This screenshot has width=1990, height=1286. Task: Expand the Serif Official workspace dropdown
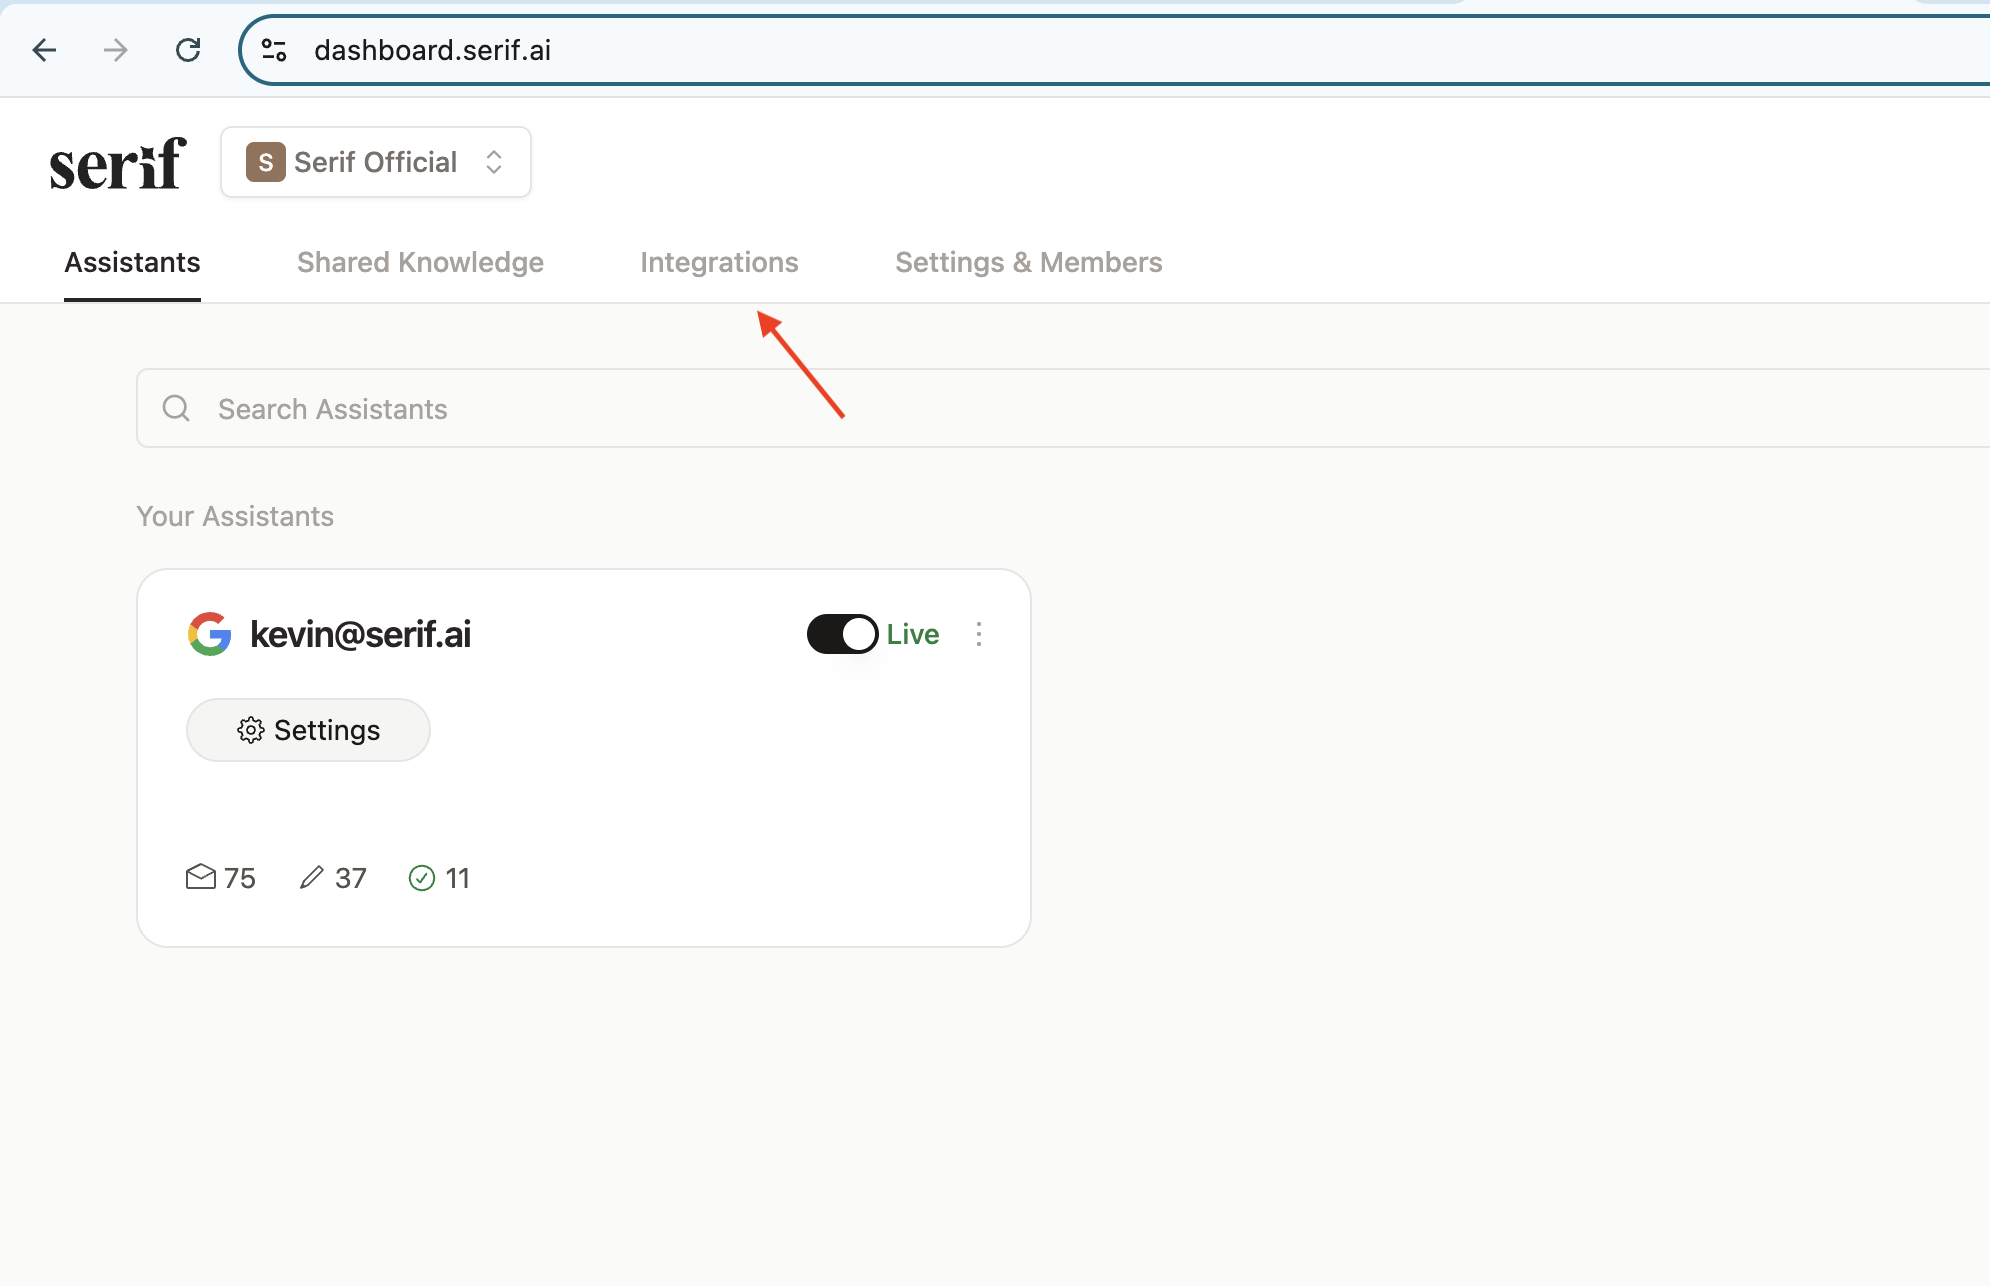[x=376, y=161]
